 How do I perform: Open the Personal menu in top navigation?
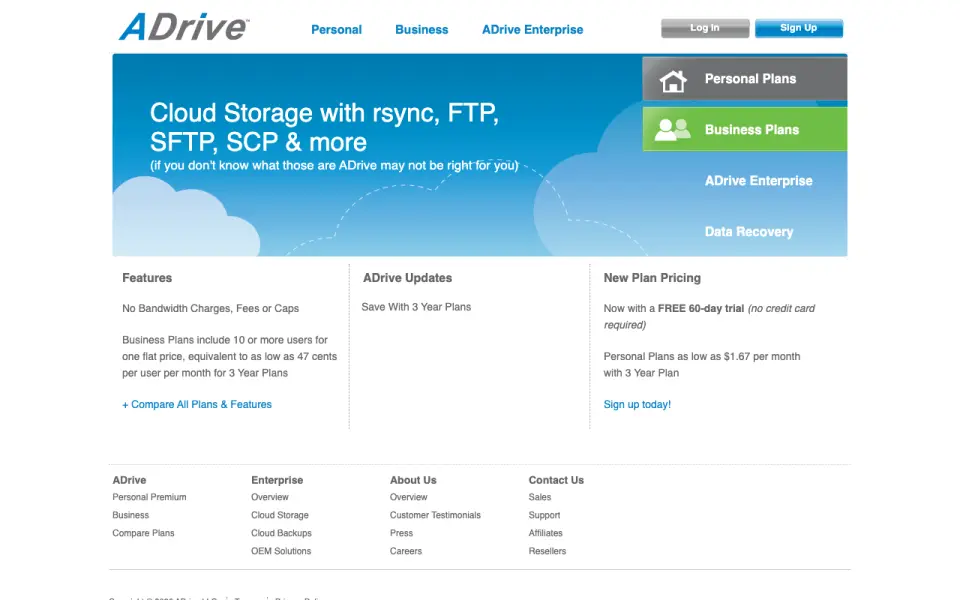click(336, 29)
